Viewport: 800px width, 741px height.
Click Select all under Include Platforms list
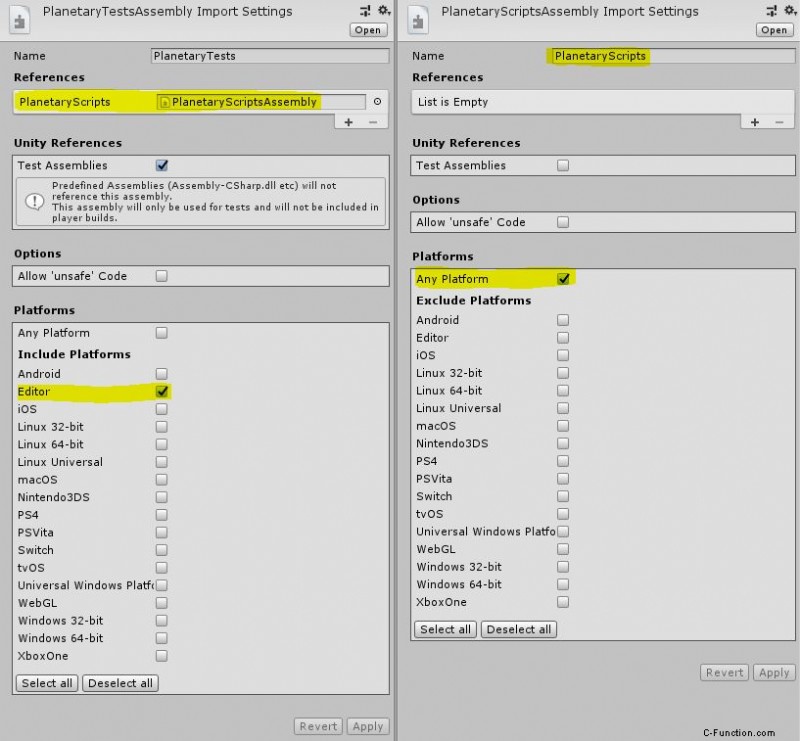pos(47,683)
